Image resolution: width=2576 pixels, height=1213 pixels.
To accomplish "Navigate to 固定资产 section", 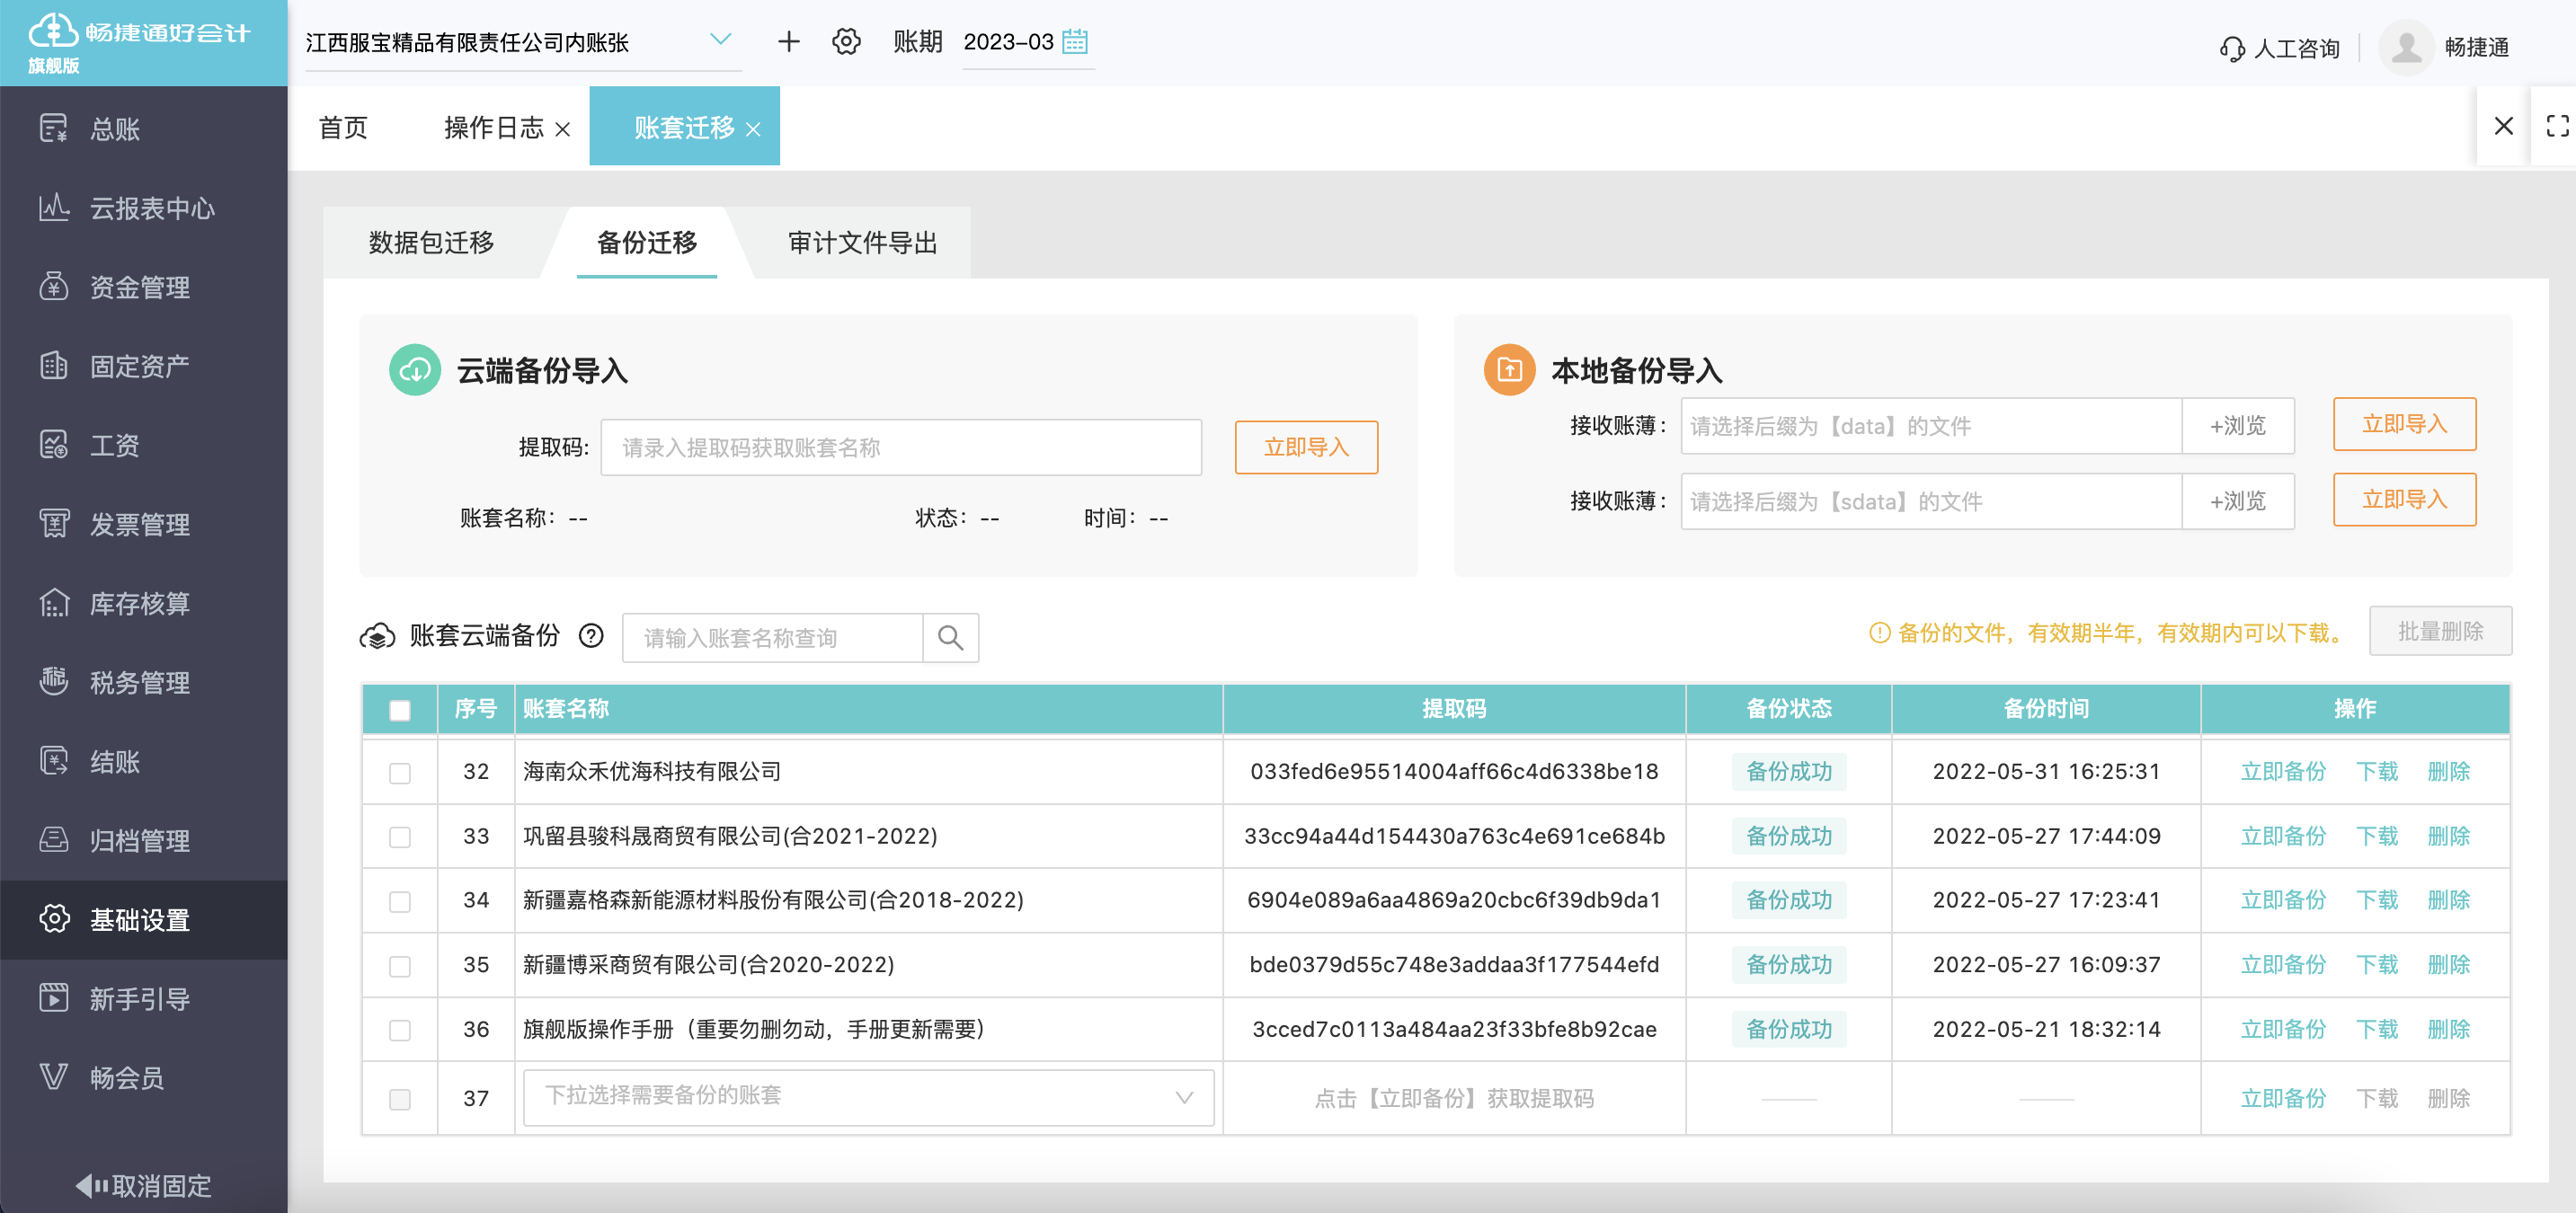I will [x=143, y=366].
